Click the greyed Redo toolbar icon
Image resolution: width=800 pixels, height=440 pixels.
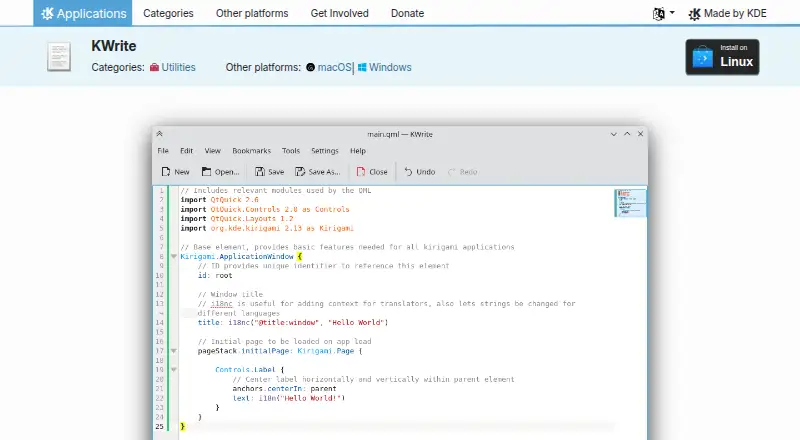pyautogui.click(x=452, y=172)
